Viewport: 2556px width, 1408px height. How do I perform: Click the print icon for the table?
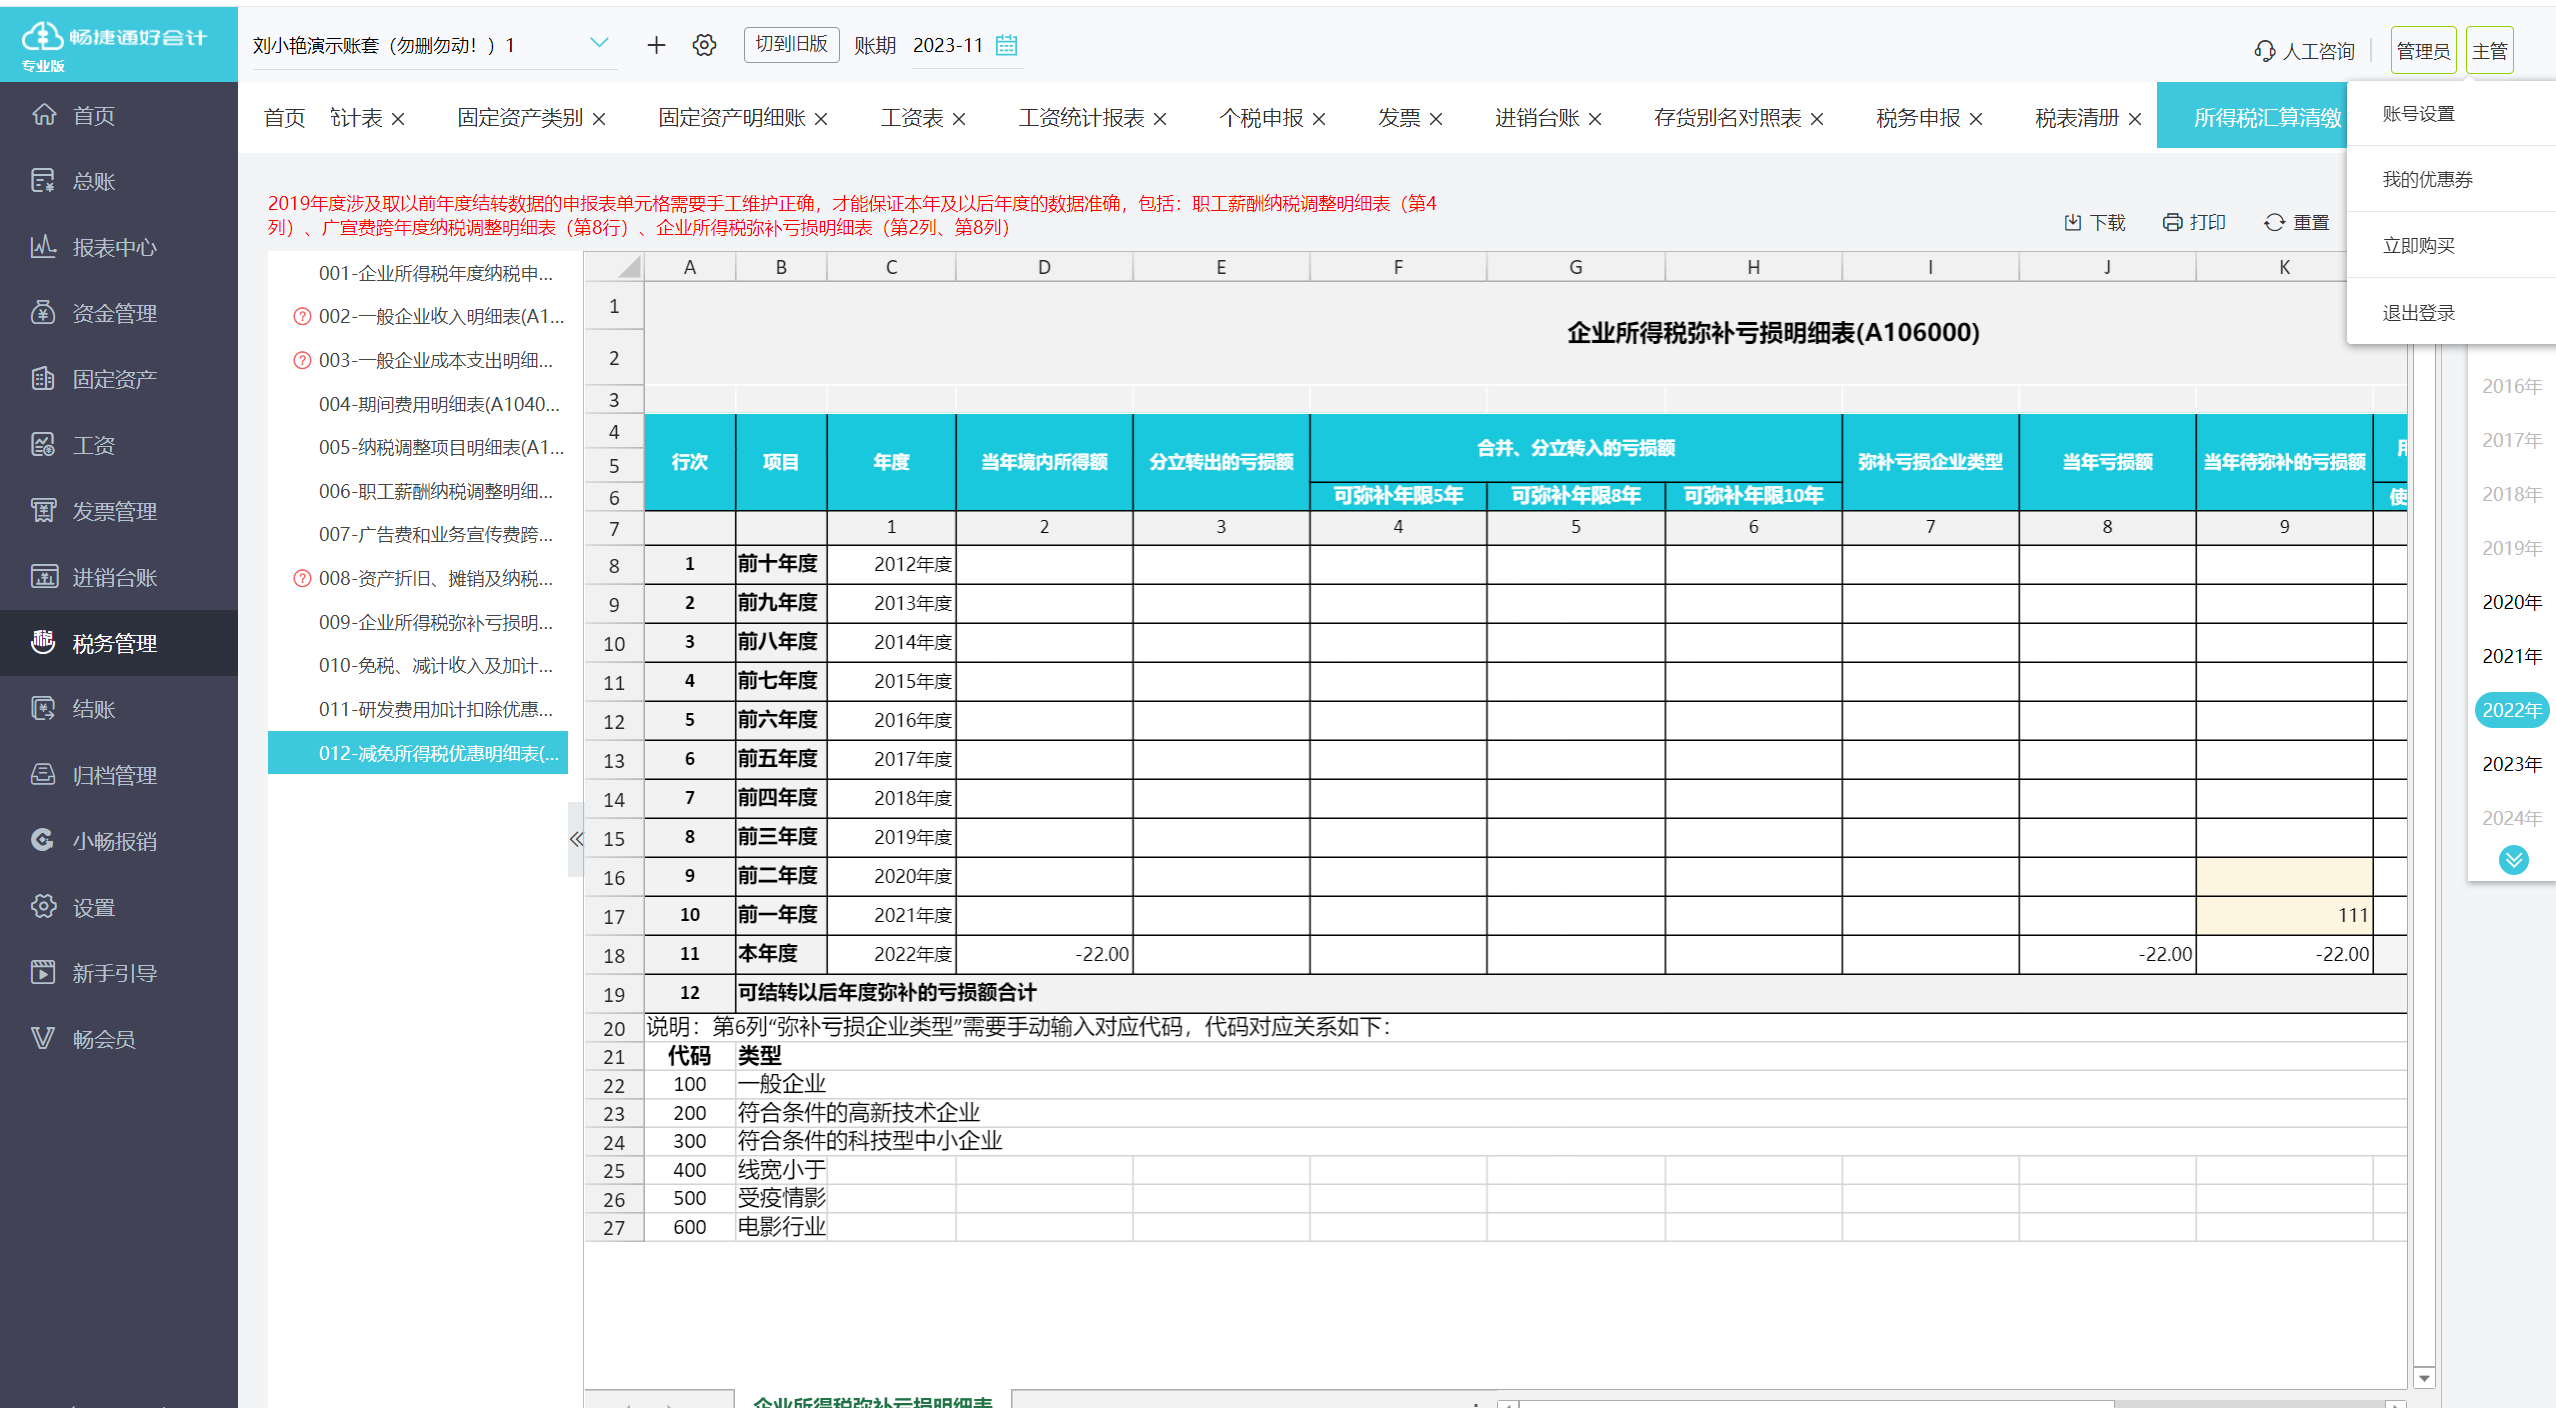(2173, 227)
